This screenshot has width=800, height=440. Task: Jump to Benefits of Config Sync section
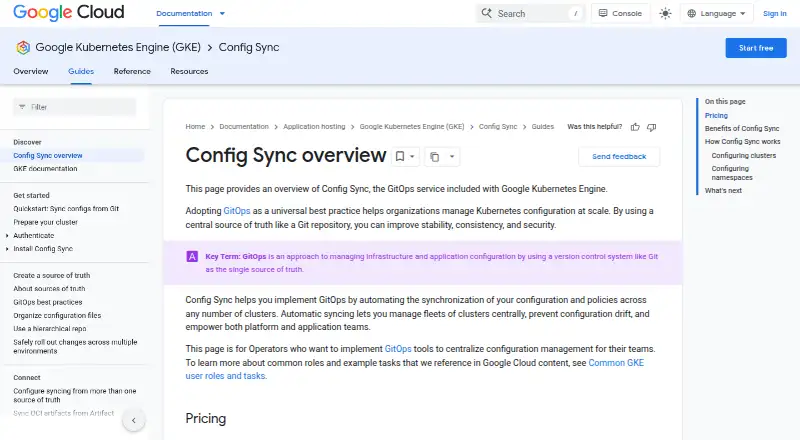(742, 129)
